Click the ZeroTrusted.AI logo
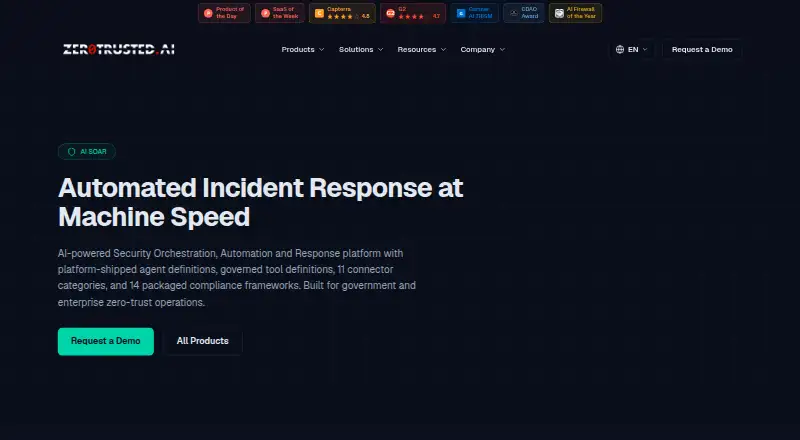The image size is (800, 440). pyautogui.click(x=118, y=50)
